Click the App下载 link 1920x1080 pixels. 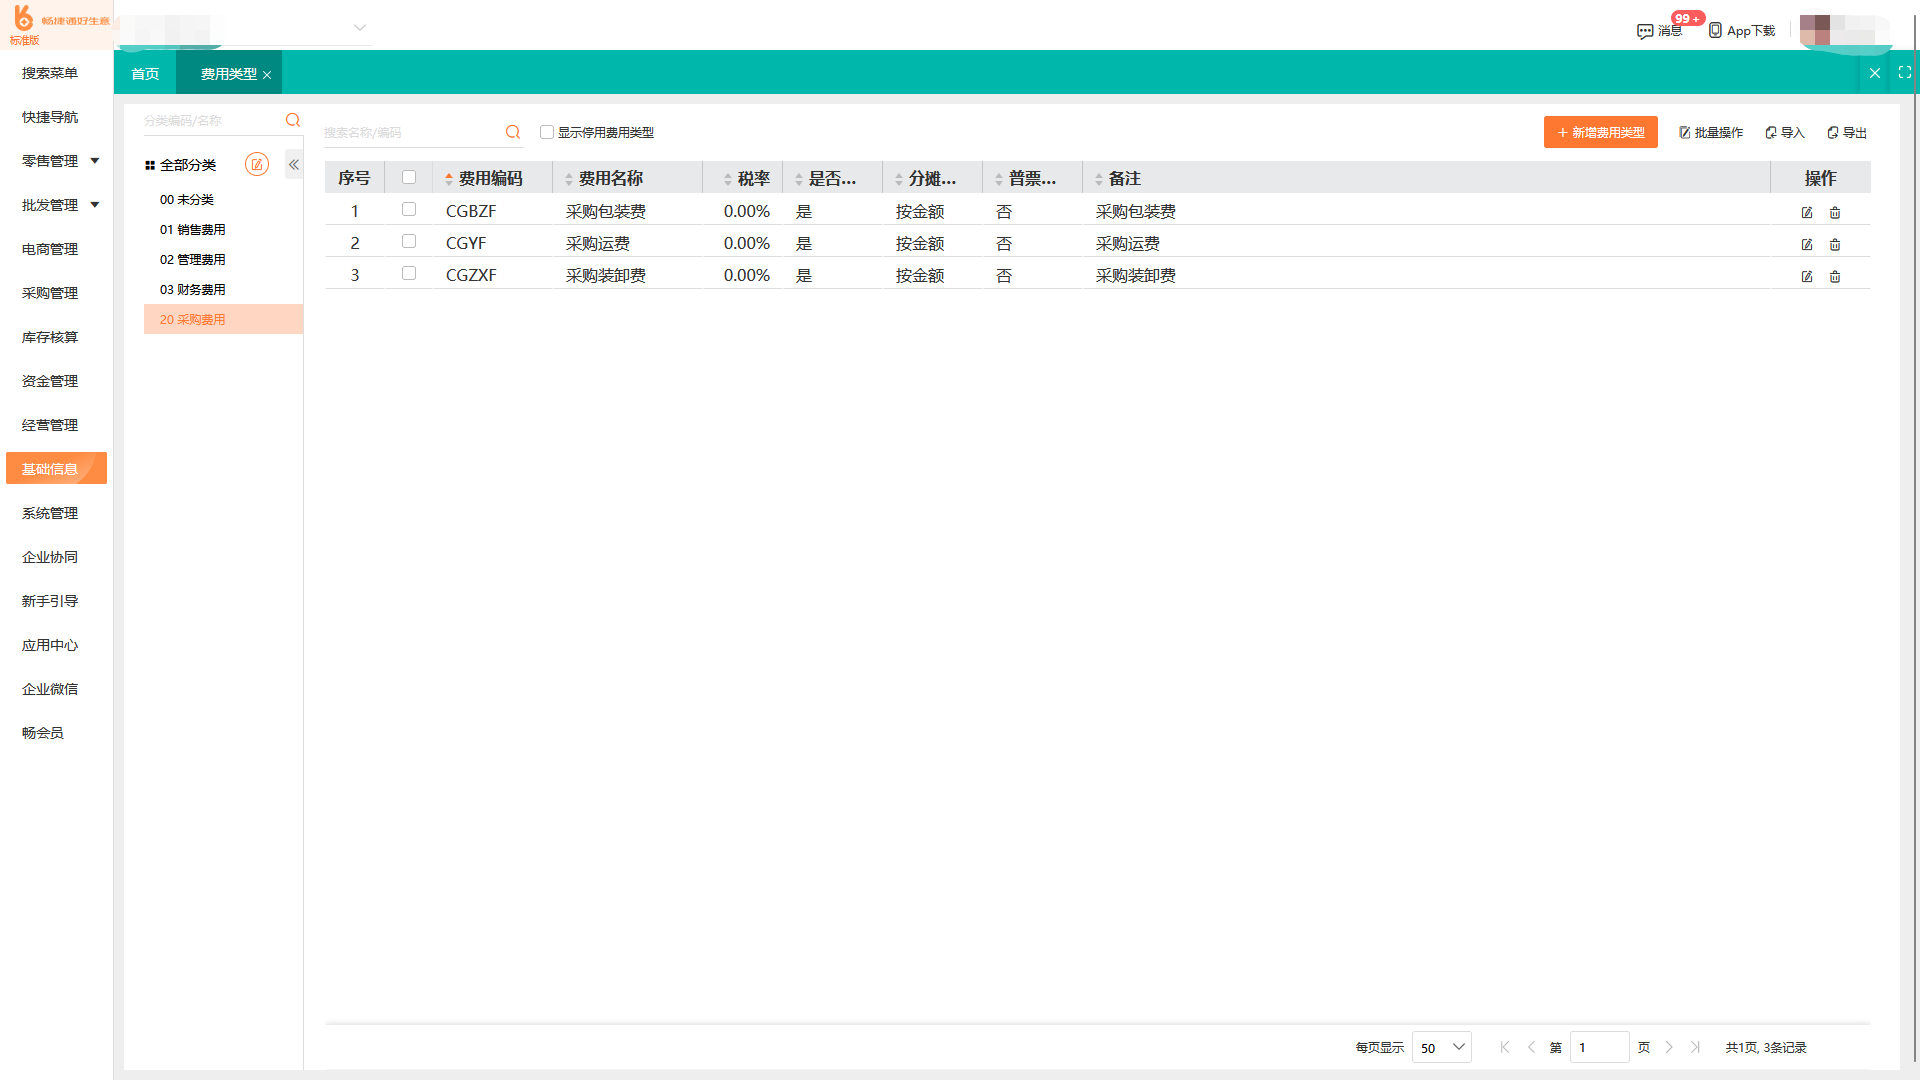coord(1743,30)
